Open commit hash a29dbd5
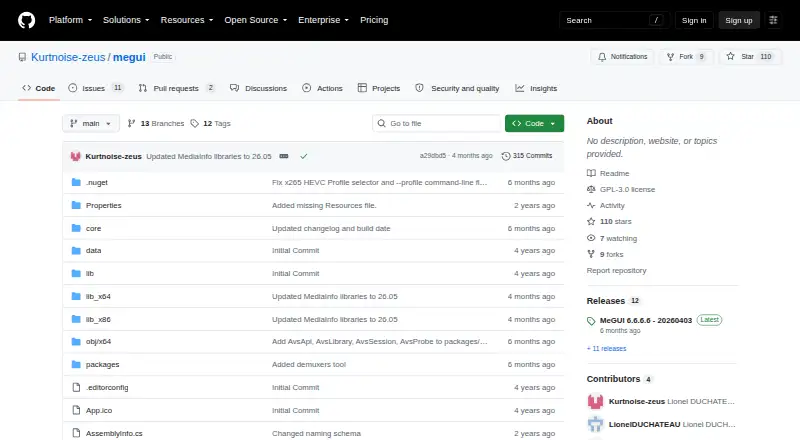 tap(433, 156)
